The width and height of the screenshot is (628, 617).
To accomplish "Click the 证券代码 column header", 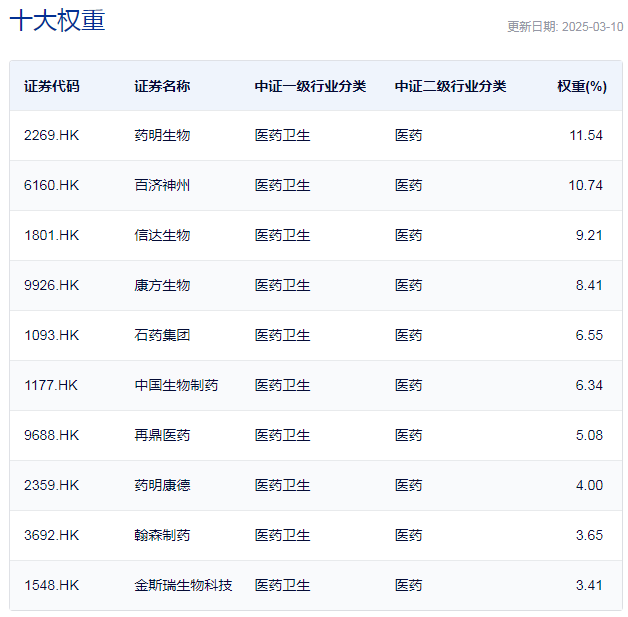I will [52, 86].
